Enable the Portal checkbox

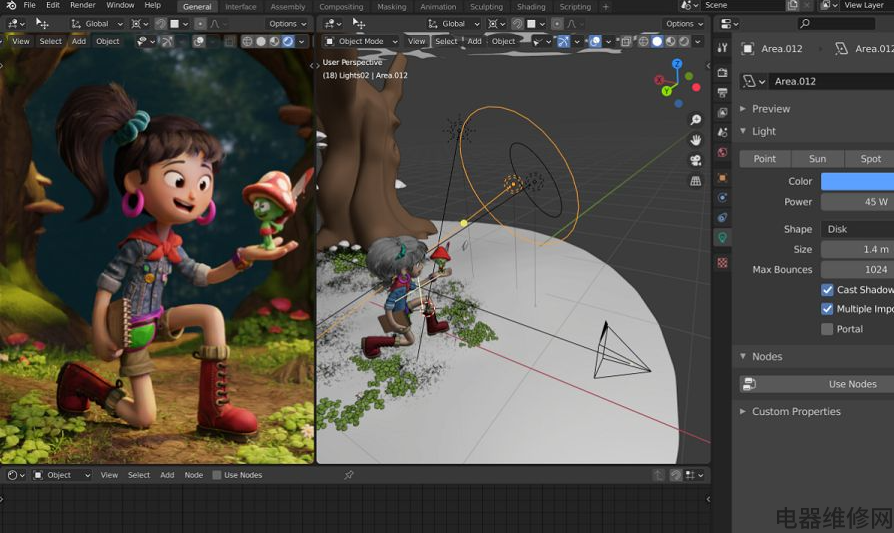pos(827,329)
